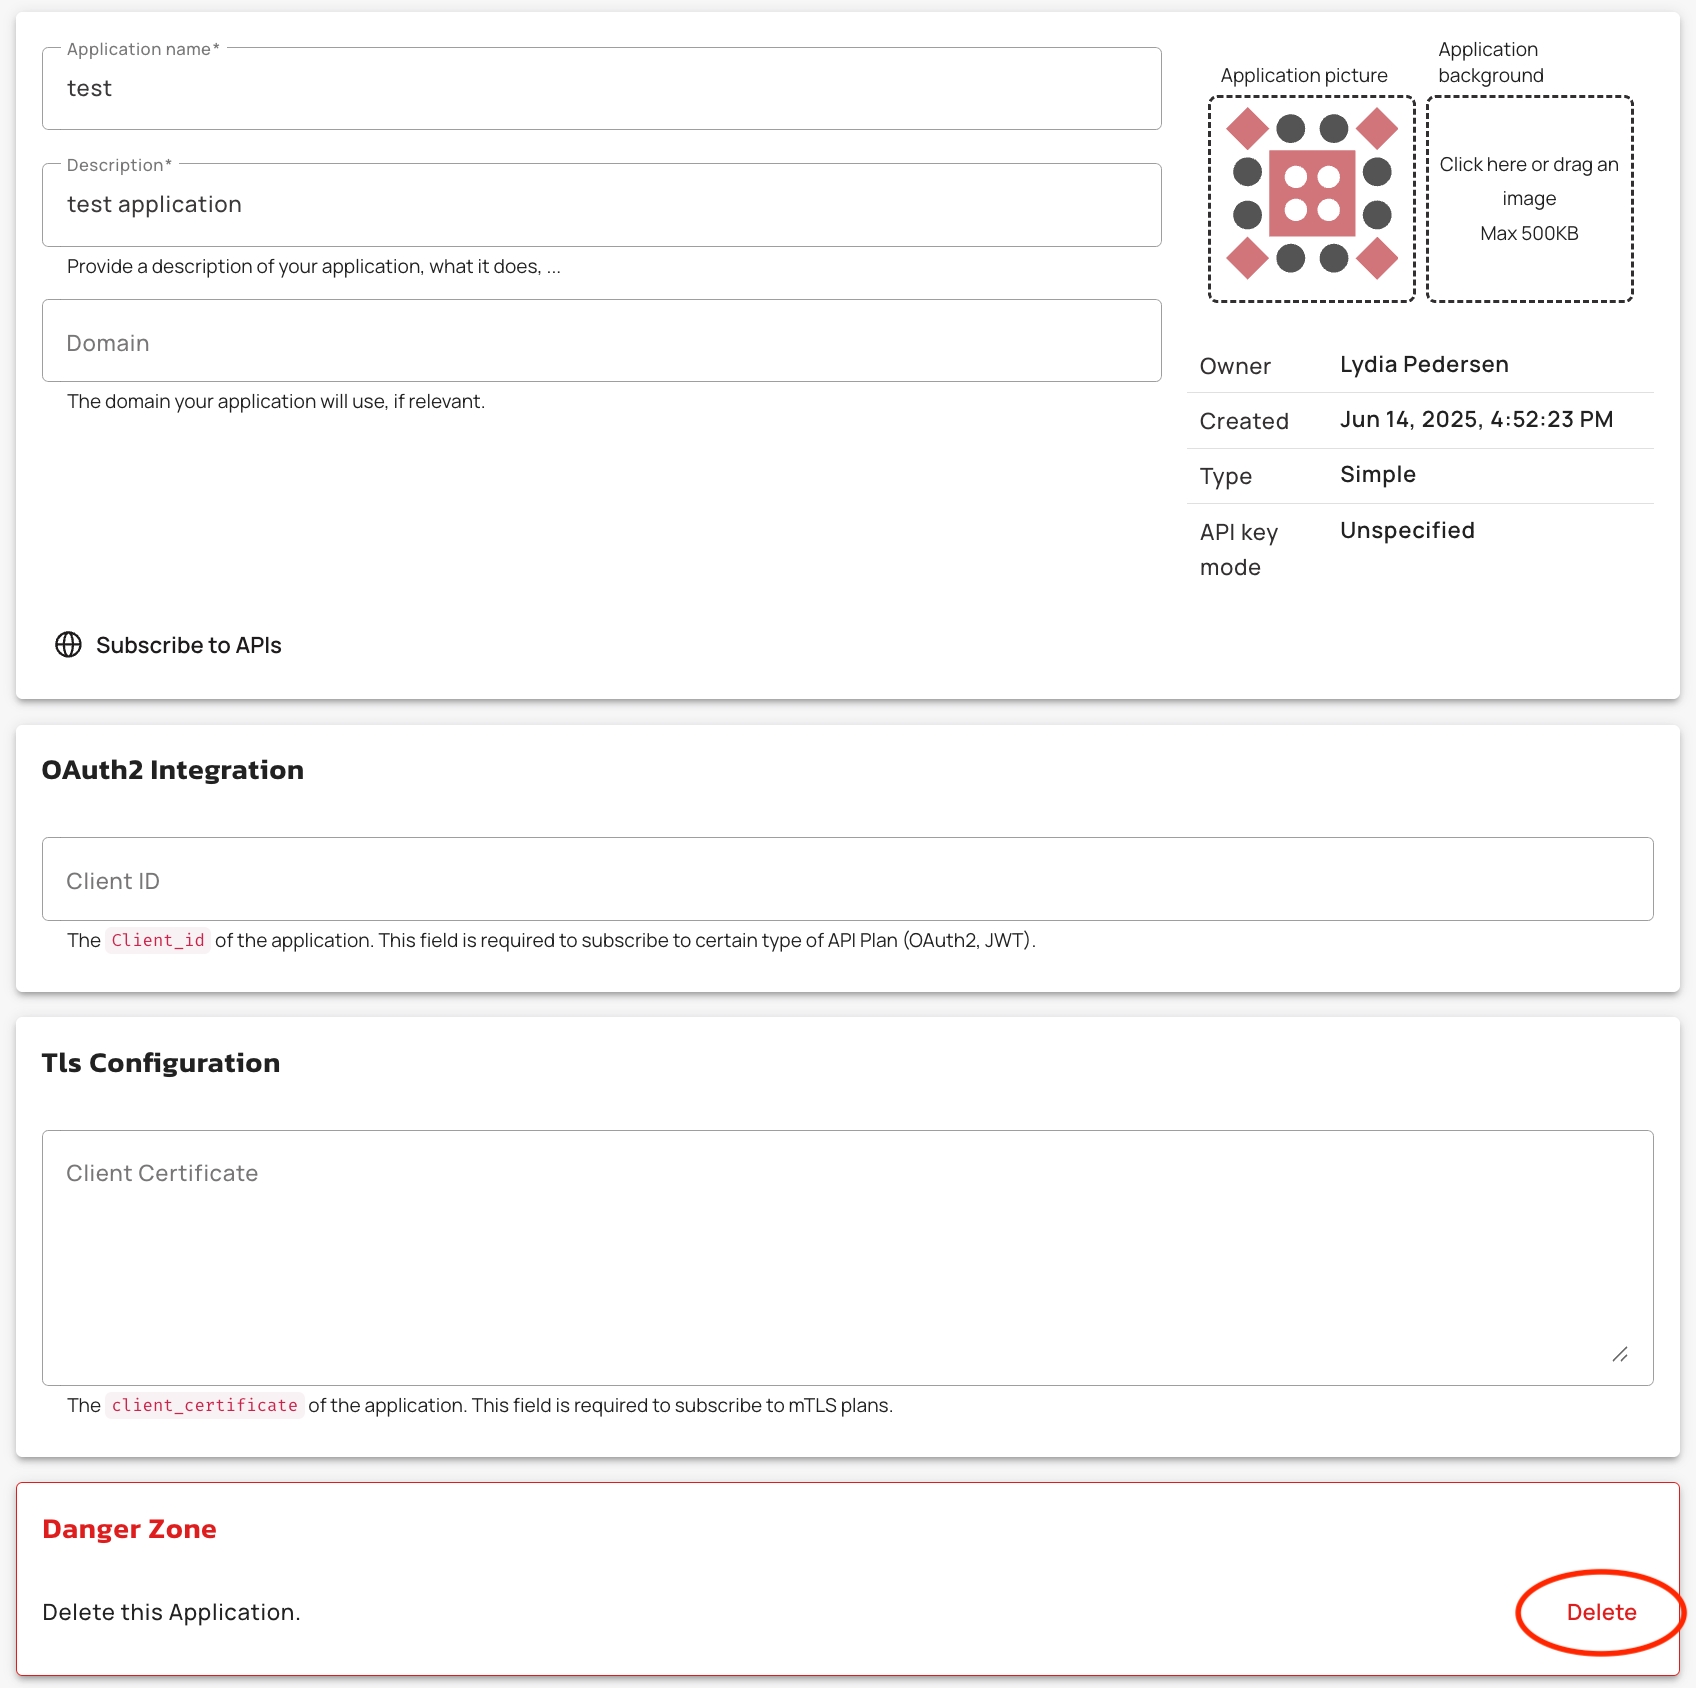Click the Unspecified API key mode value

coord(1407,531)
